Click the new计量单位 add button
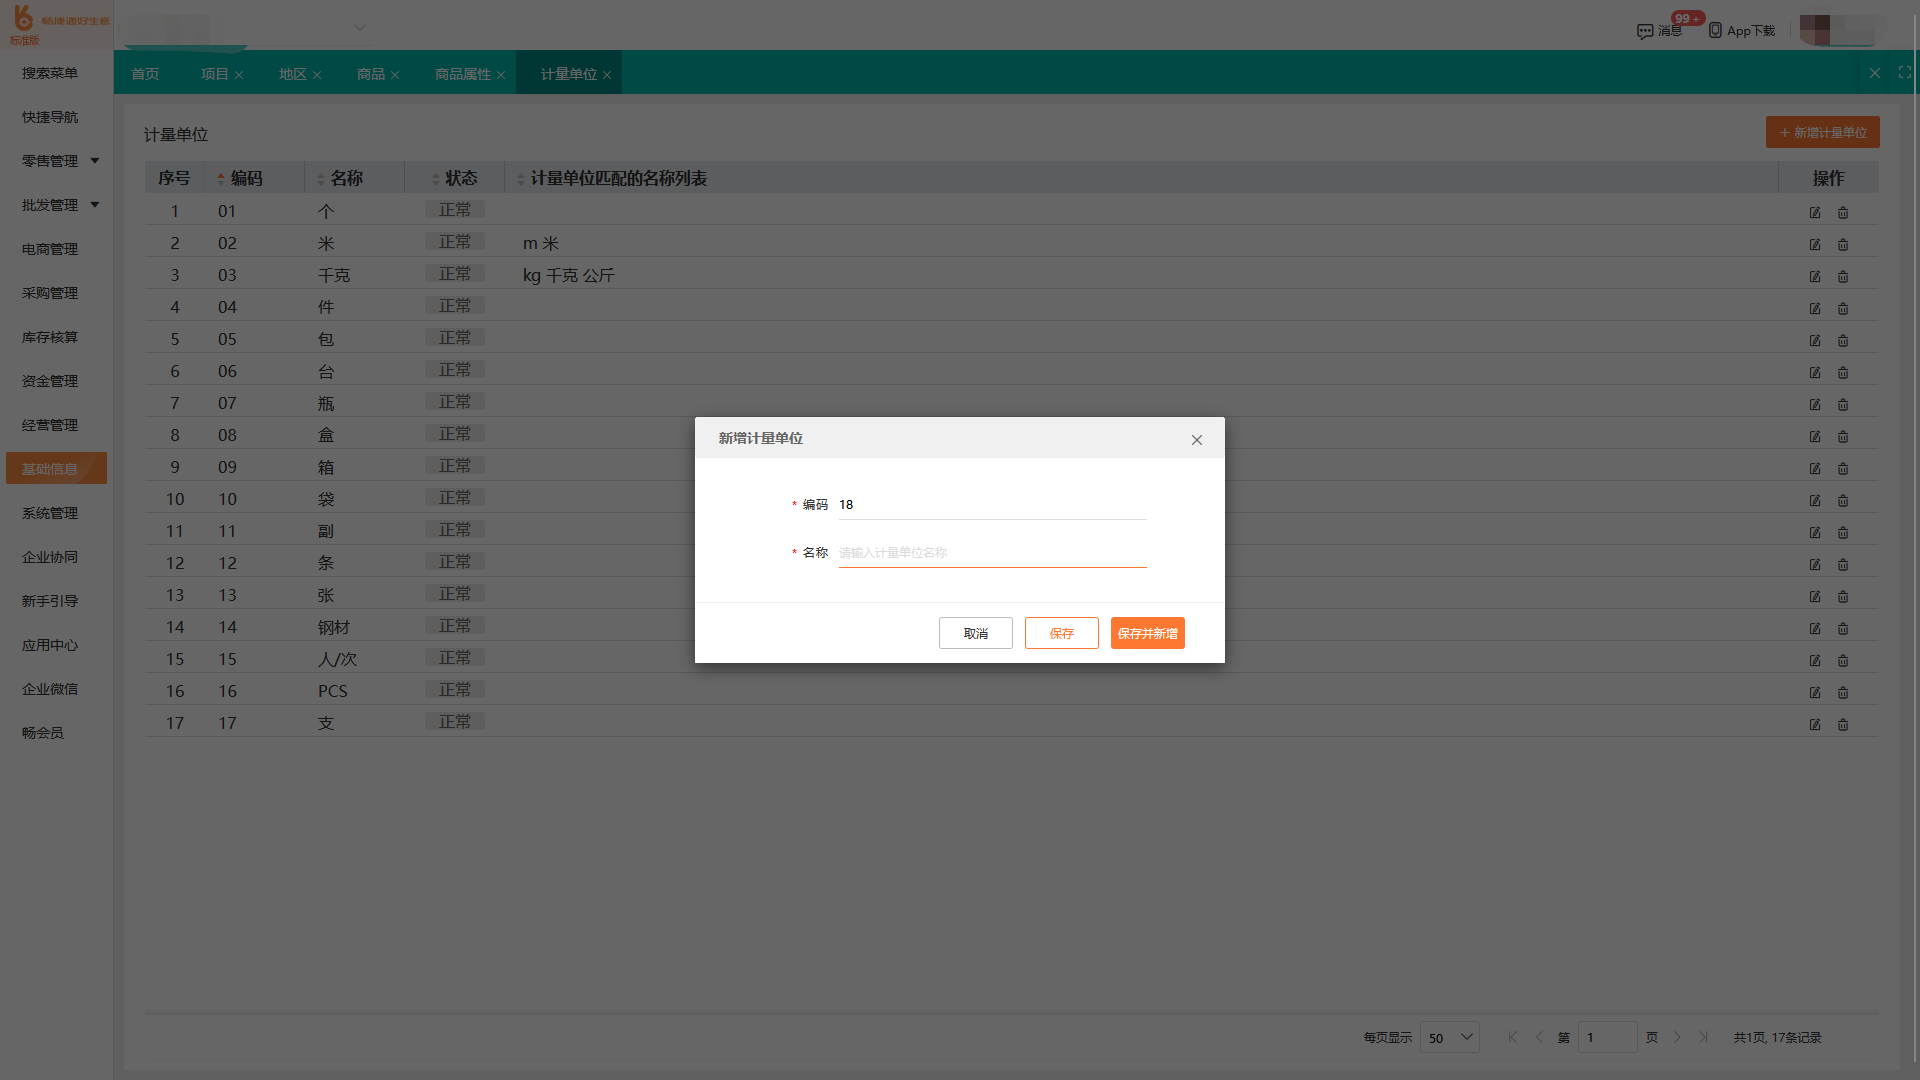This screenshot has height=1080, width=1920. pos(1822,132)
